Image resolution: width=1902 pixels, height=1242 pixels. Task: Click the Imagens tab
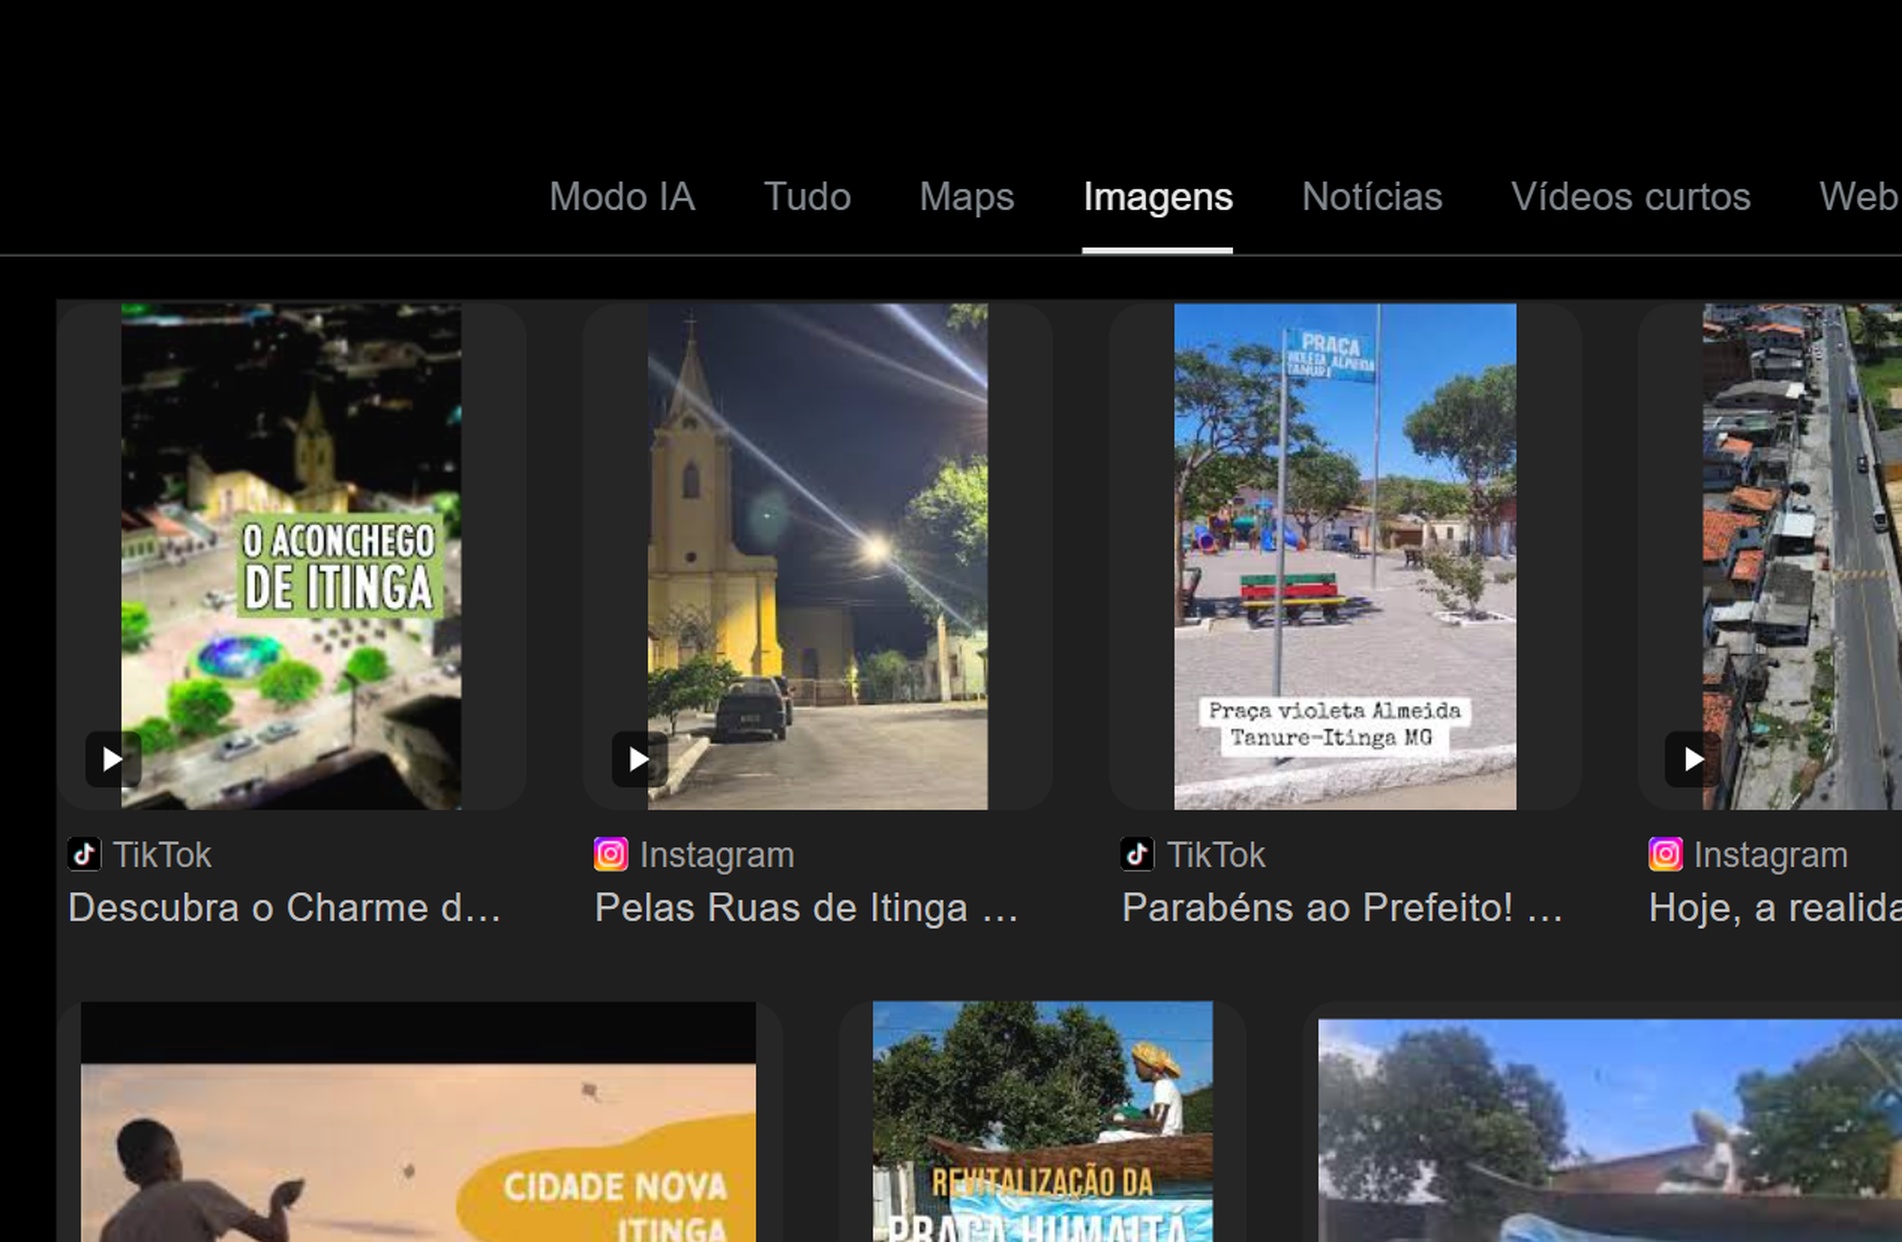(x=1157, y=197)
